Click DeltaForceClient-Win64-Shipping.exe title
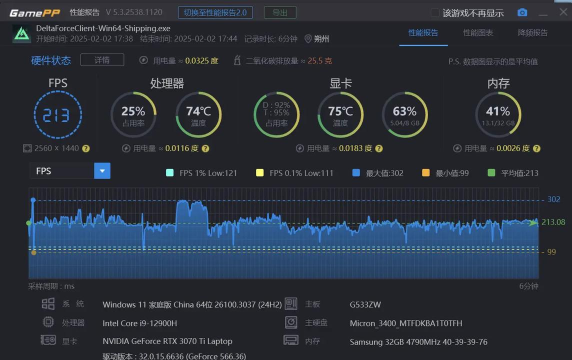 (103, 28)
